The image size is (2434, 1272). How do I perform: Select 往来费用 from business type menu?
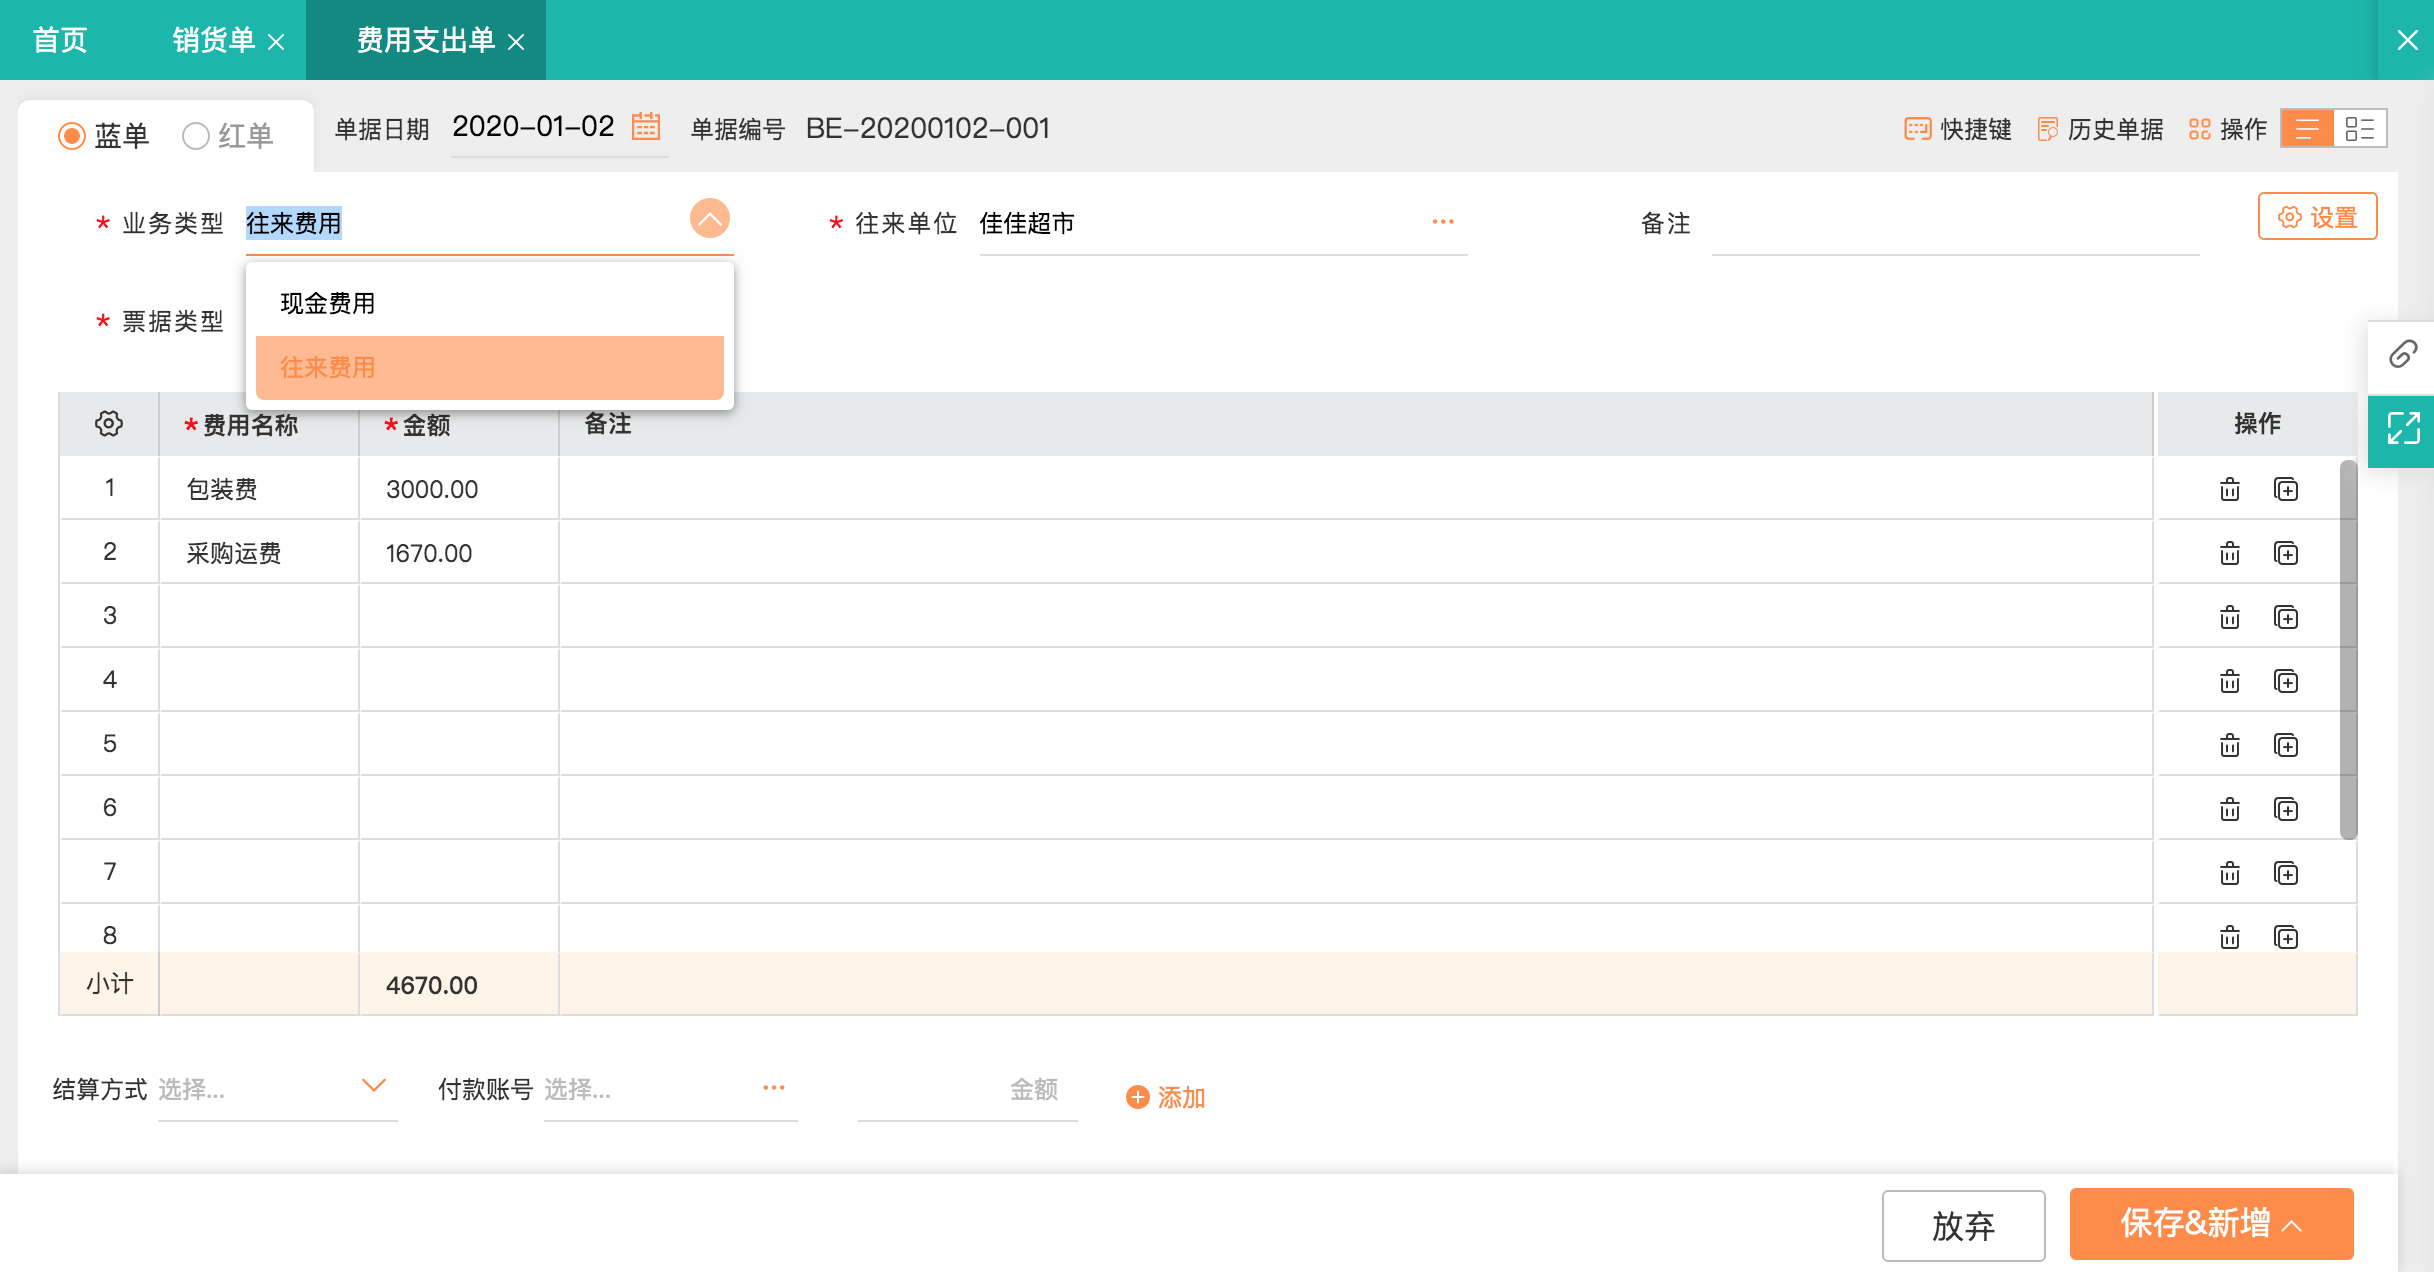pos(488,367)
